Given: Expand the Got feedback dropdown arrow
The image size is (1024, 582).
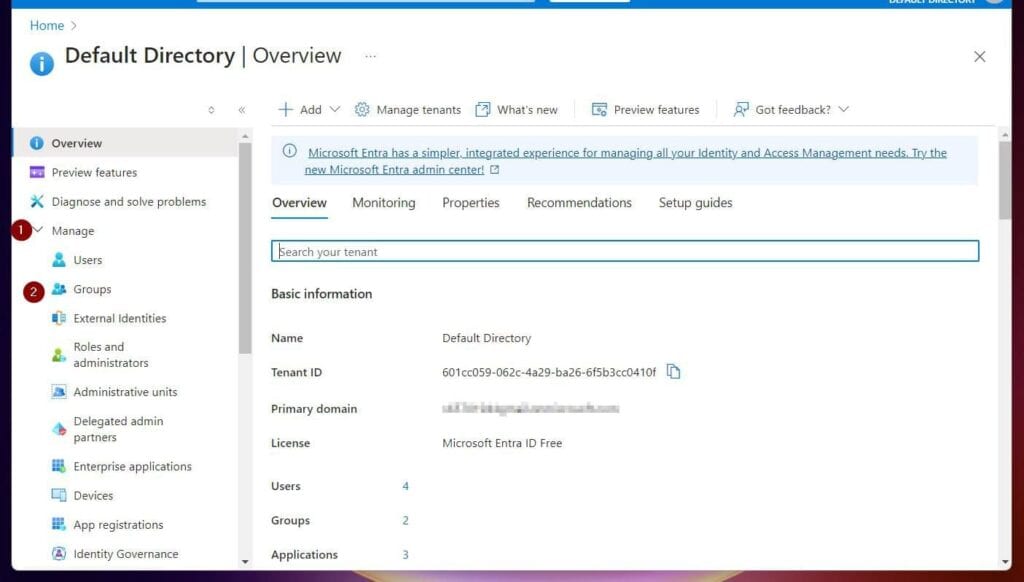Looking at the screenshot, I should click(x=843, y=109).
